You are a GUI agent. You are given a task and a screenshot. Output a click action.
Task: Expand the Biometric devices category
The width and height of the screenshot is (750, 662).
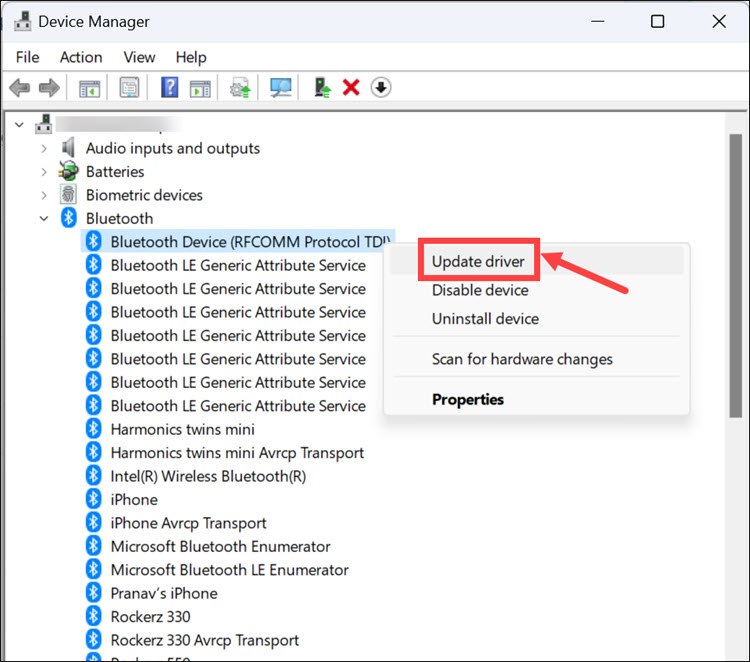coord(44,195)
